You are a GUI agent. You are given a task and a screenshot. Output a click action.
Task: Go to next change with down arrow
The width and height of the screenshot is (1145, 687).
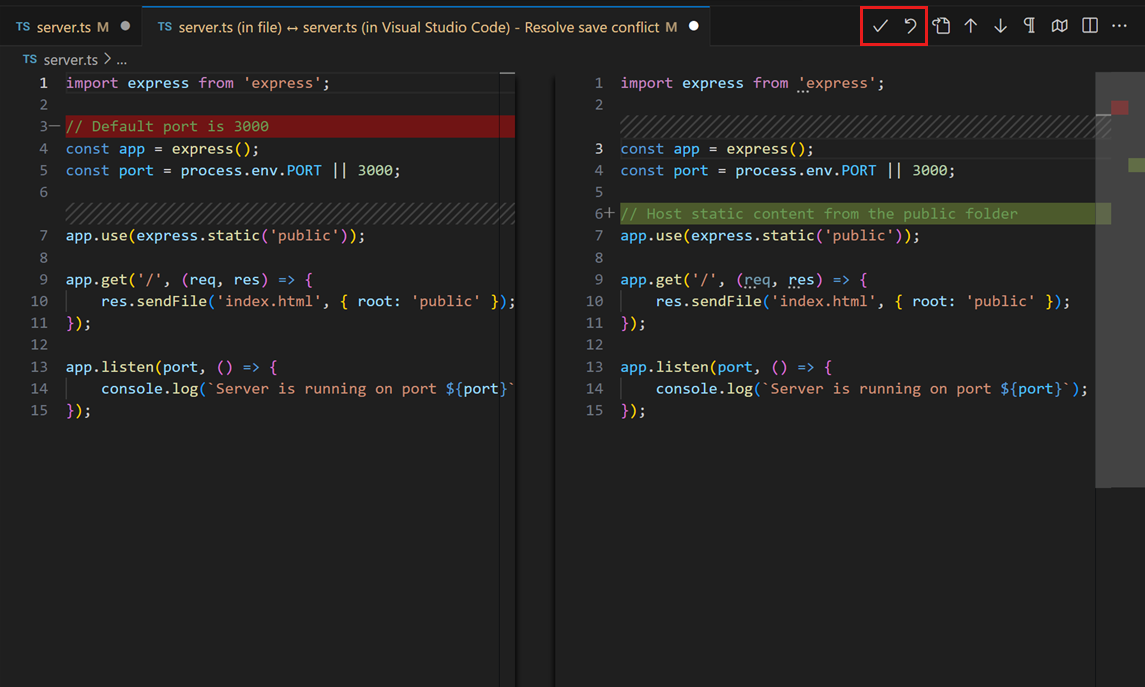pyautogui.click(x=1000, y=26)
